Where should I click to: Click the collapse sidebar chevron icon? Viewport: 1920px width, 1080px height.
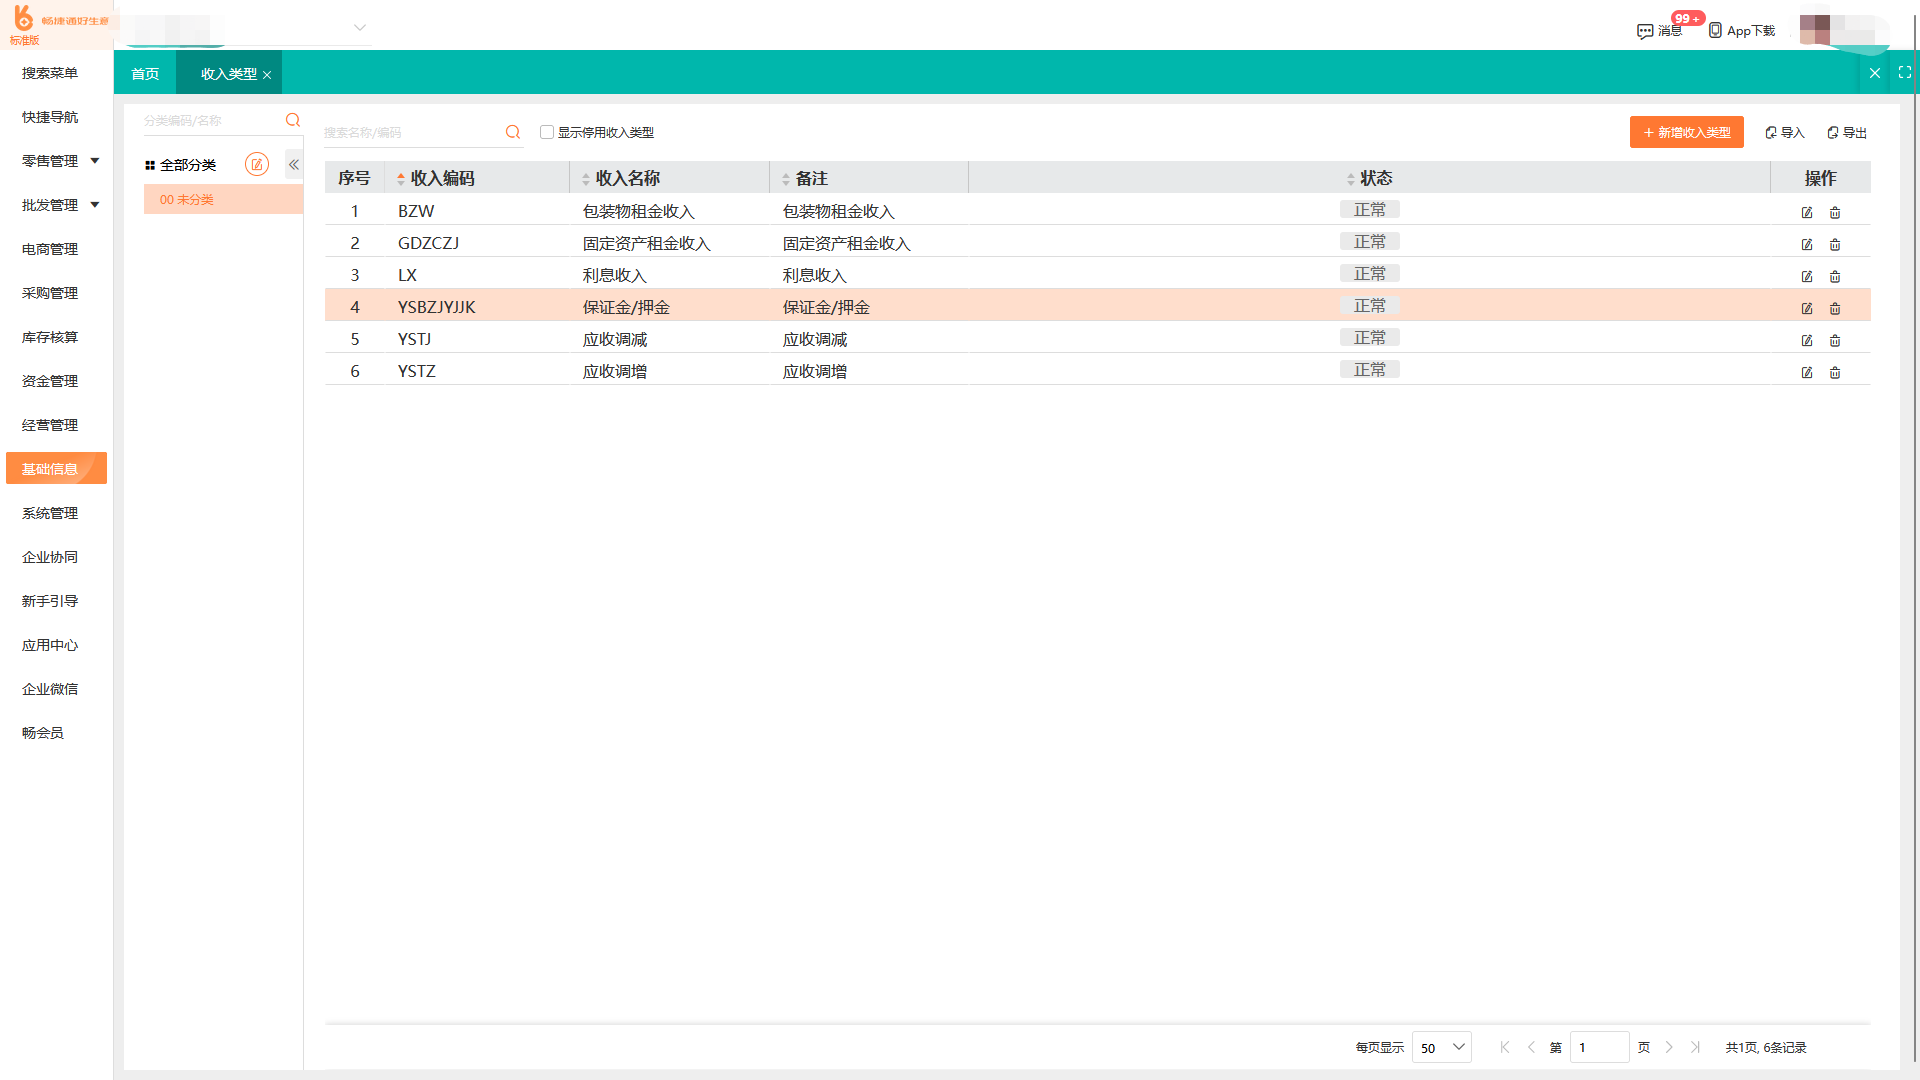click(x=294, y=164)
